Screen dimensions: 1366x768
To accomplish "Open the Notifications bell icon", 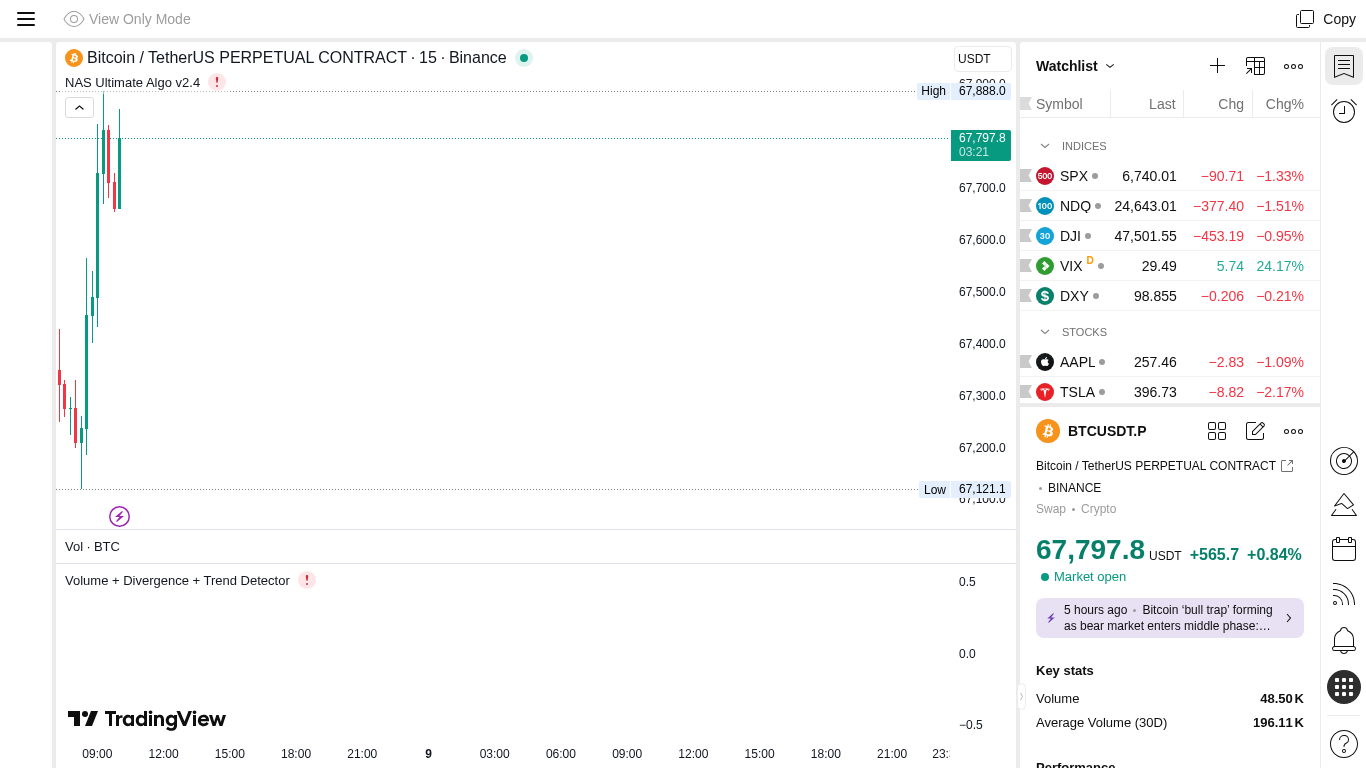I will 1343,640.
